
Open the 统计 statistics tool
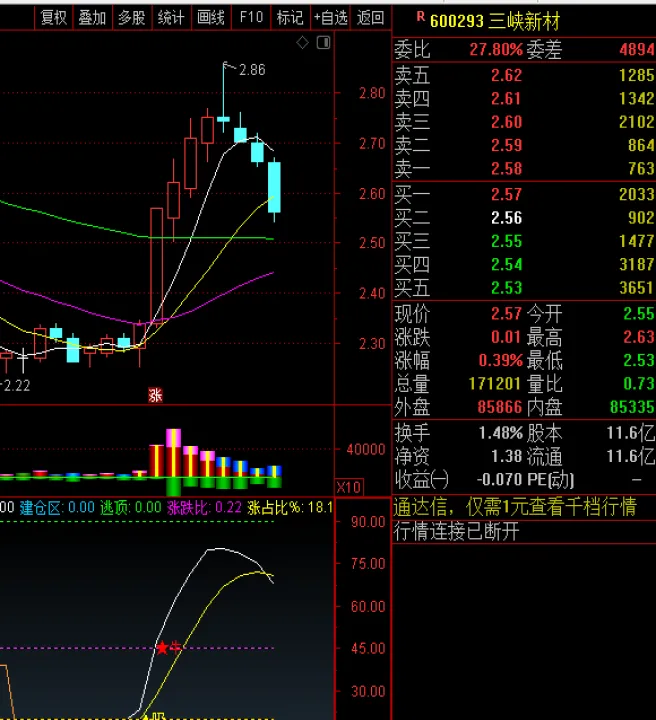click(x=171, y=17)
